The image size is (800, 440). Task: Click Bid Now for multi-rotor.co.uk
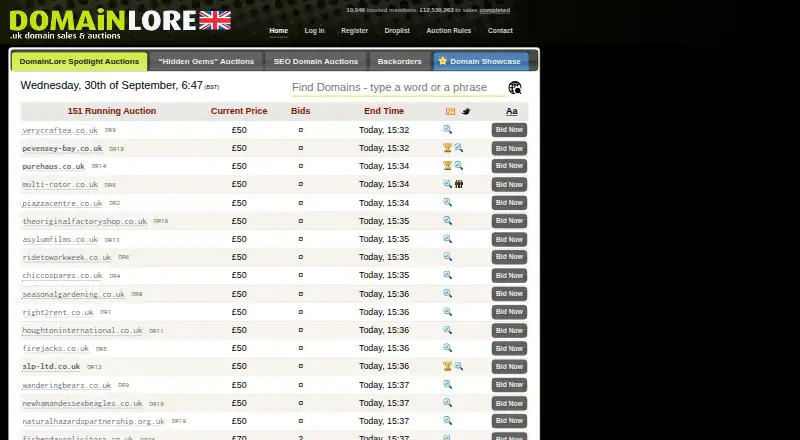pos(509,185)
